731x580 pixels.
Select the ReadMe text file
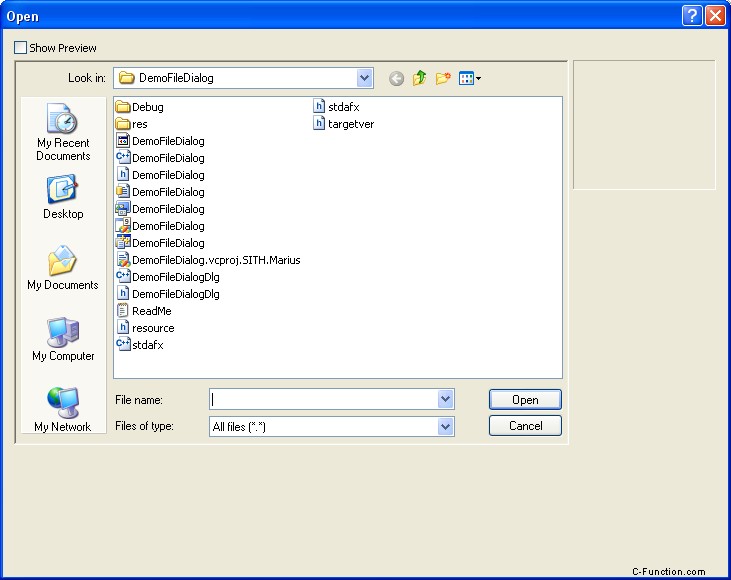point(151,311)
